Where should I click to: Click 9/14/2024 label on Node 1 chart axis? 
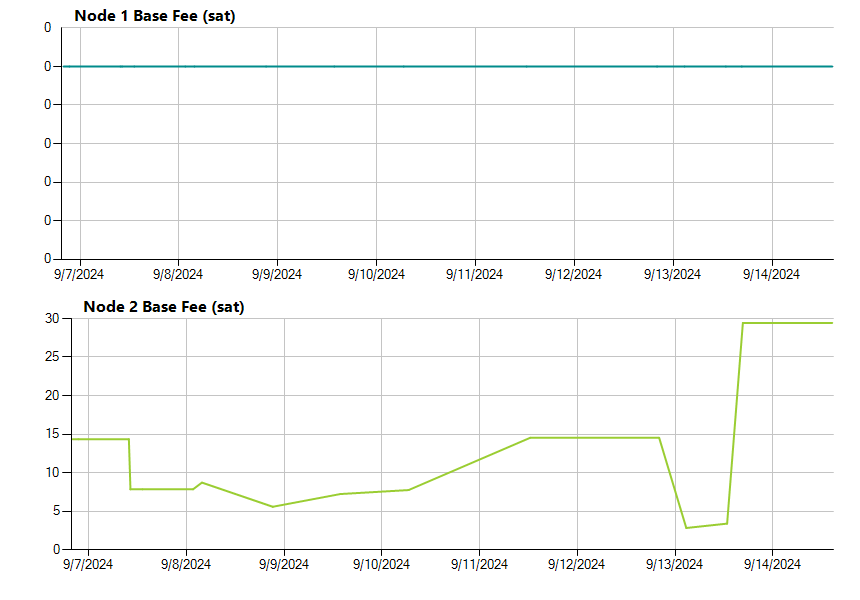coord(771,274)
